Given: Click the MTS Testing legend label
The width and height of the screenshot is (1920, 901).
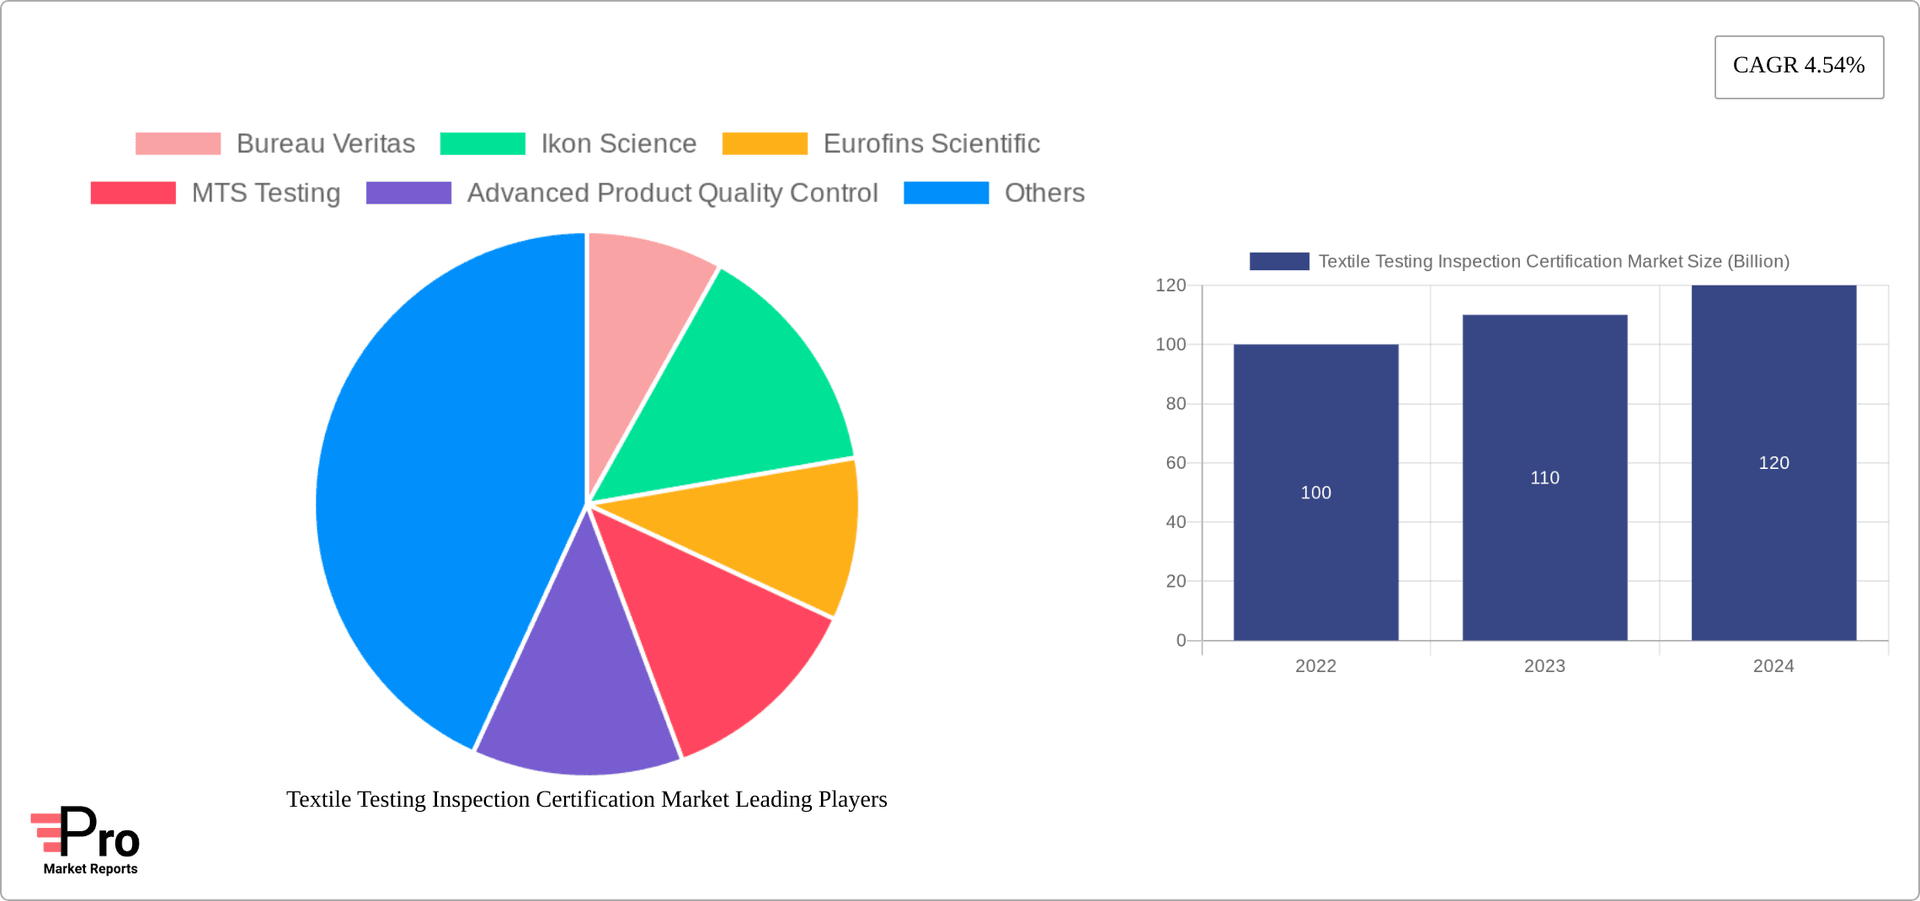Looking at the screenshot, I should 265,192.
